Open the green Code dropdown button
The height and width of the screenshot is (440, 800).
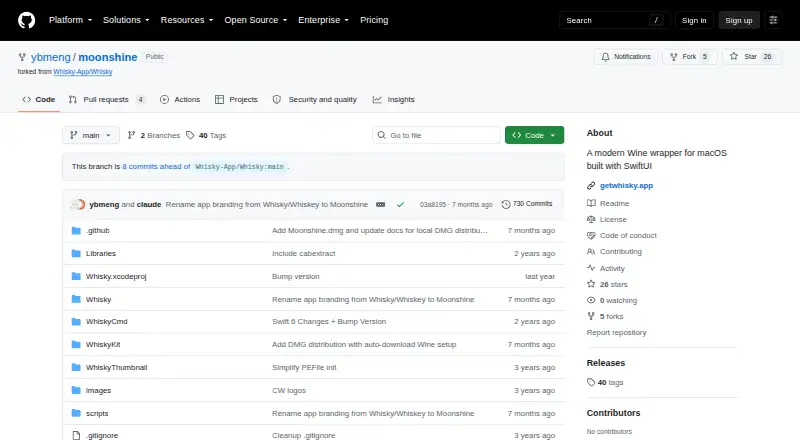pyautogui.click(x=534, y=135)
